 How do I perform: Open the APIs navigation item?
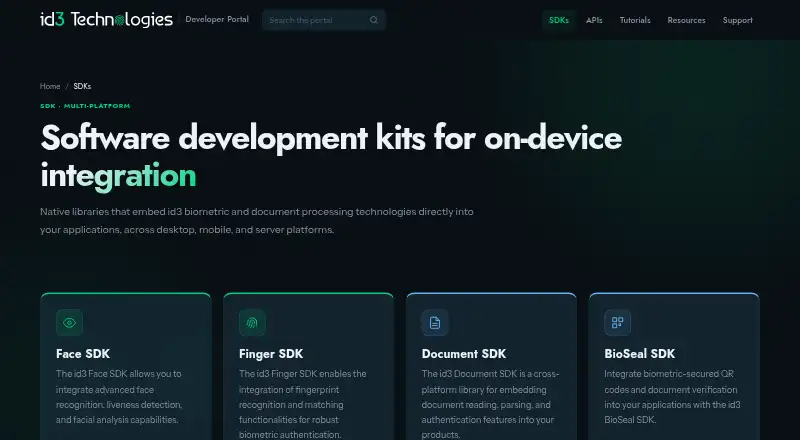tap(594, 20)
